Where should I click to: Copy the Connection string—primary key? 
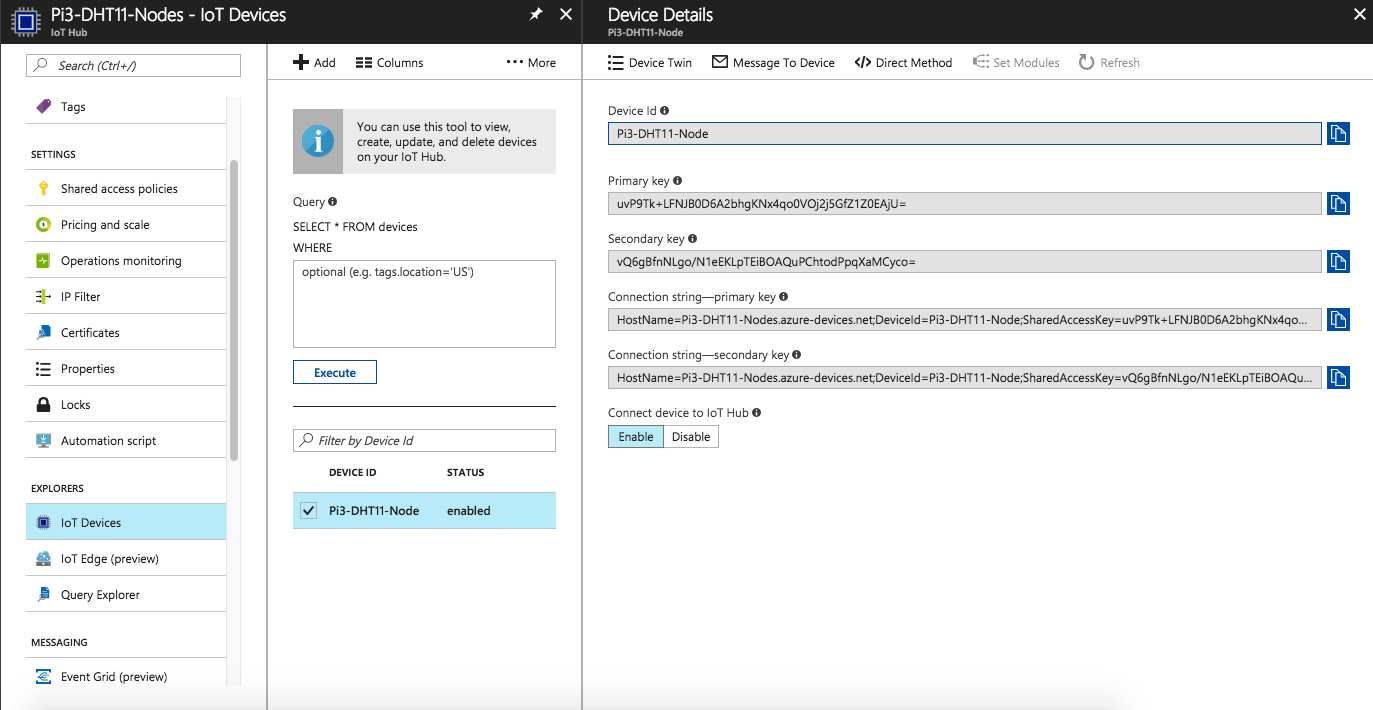tap(1338, 319)
